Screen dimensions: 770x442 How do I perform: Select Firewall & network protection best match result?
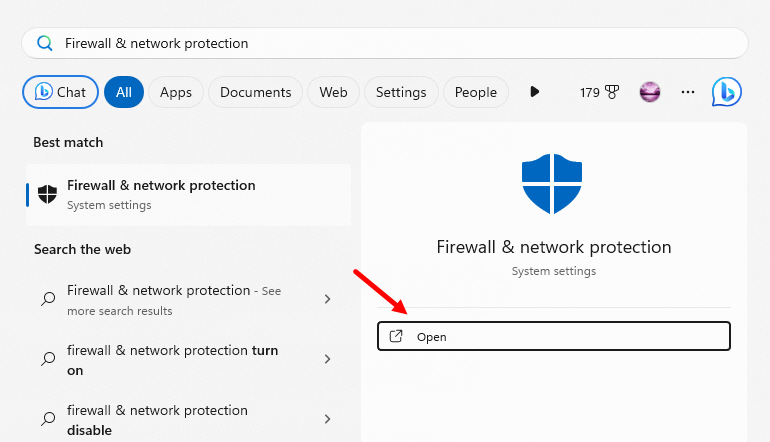pos(189,195)
